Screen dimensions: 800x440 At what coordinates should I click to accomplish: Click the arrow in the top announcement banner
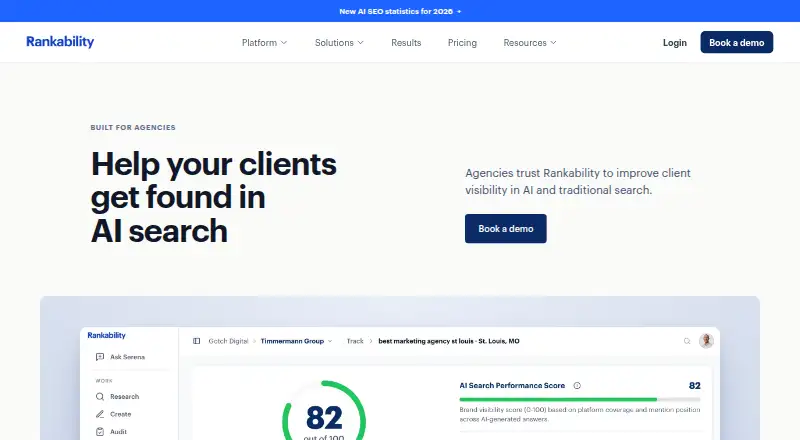click(x=459, y=11)
